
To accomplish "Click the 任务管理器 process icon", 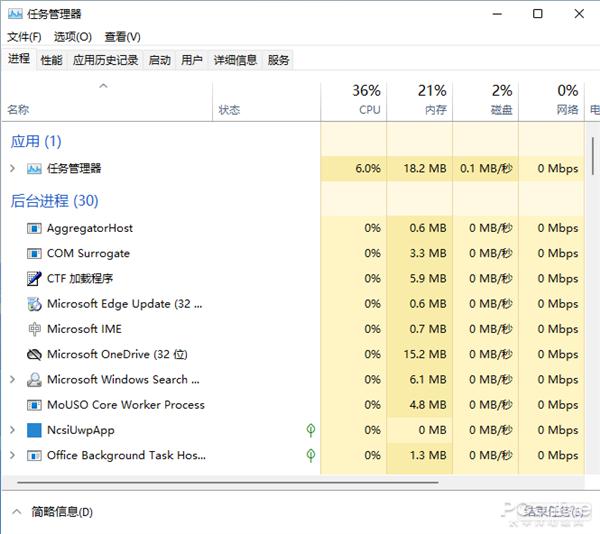I will click(34, 169).
